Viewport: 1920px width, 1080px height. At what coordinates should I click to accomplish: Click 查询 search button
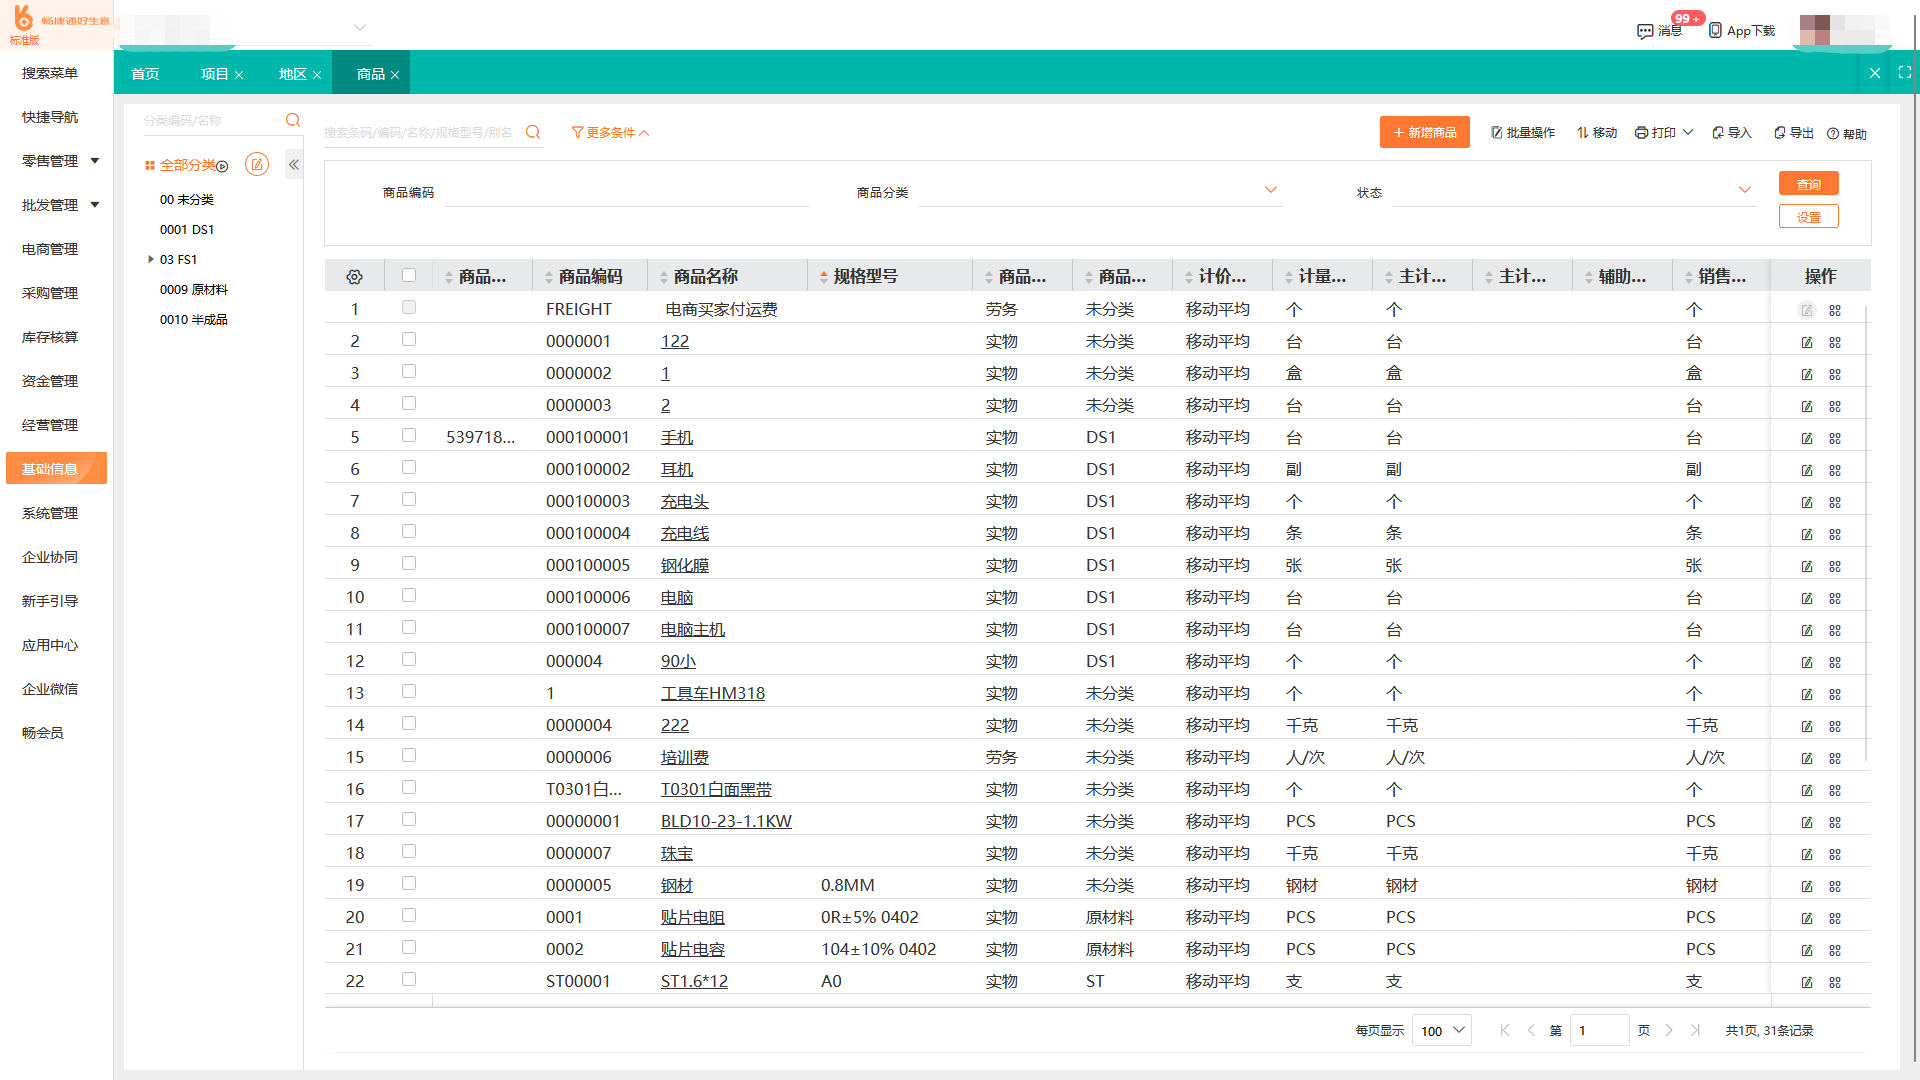click(x=1807, y=183)
